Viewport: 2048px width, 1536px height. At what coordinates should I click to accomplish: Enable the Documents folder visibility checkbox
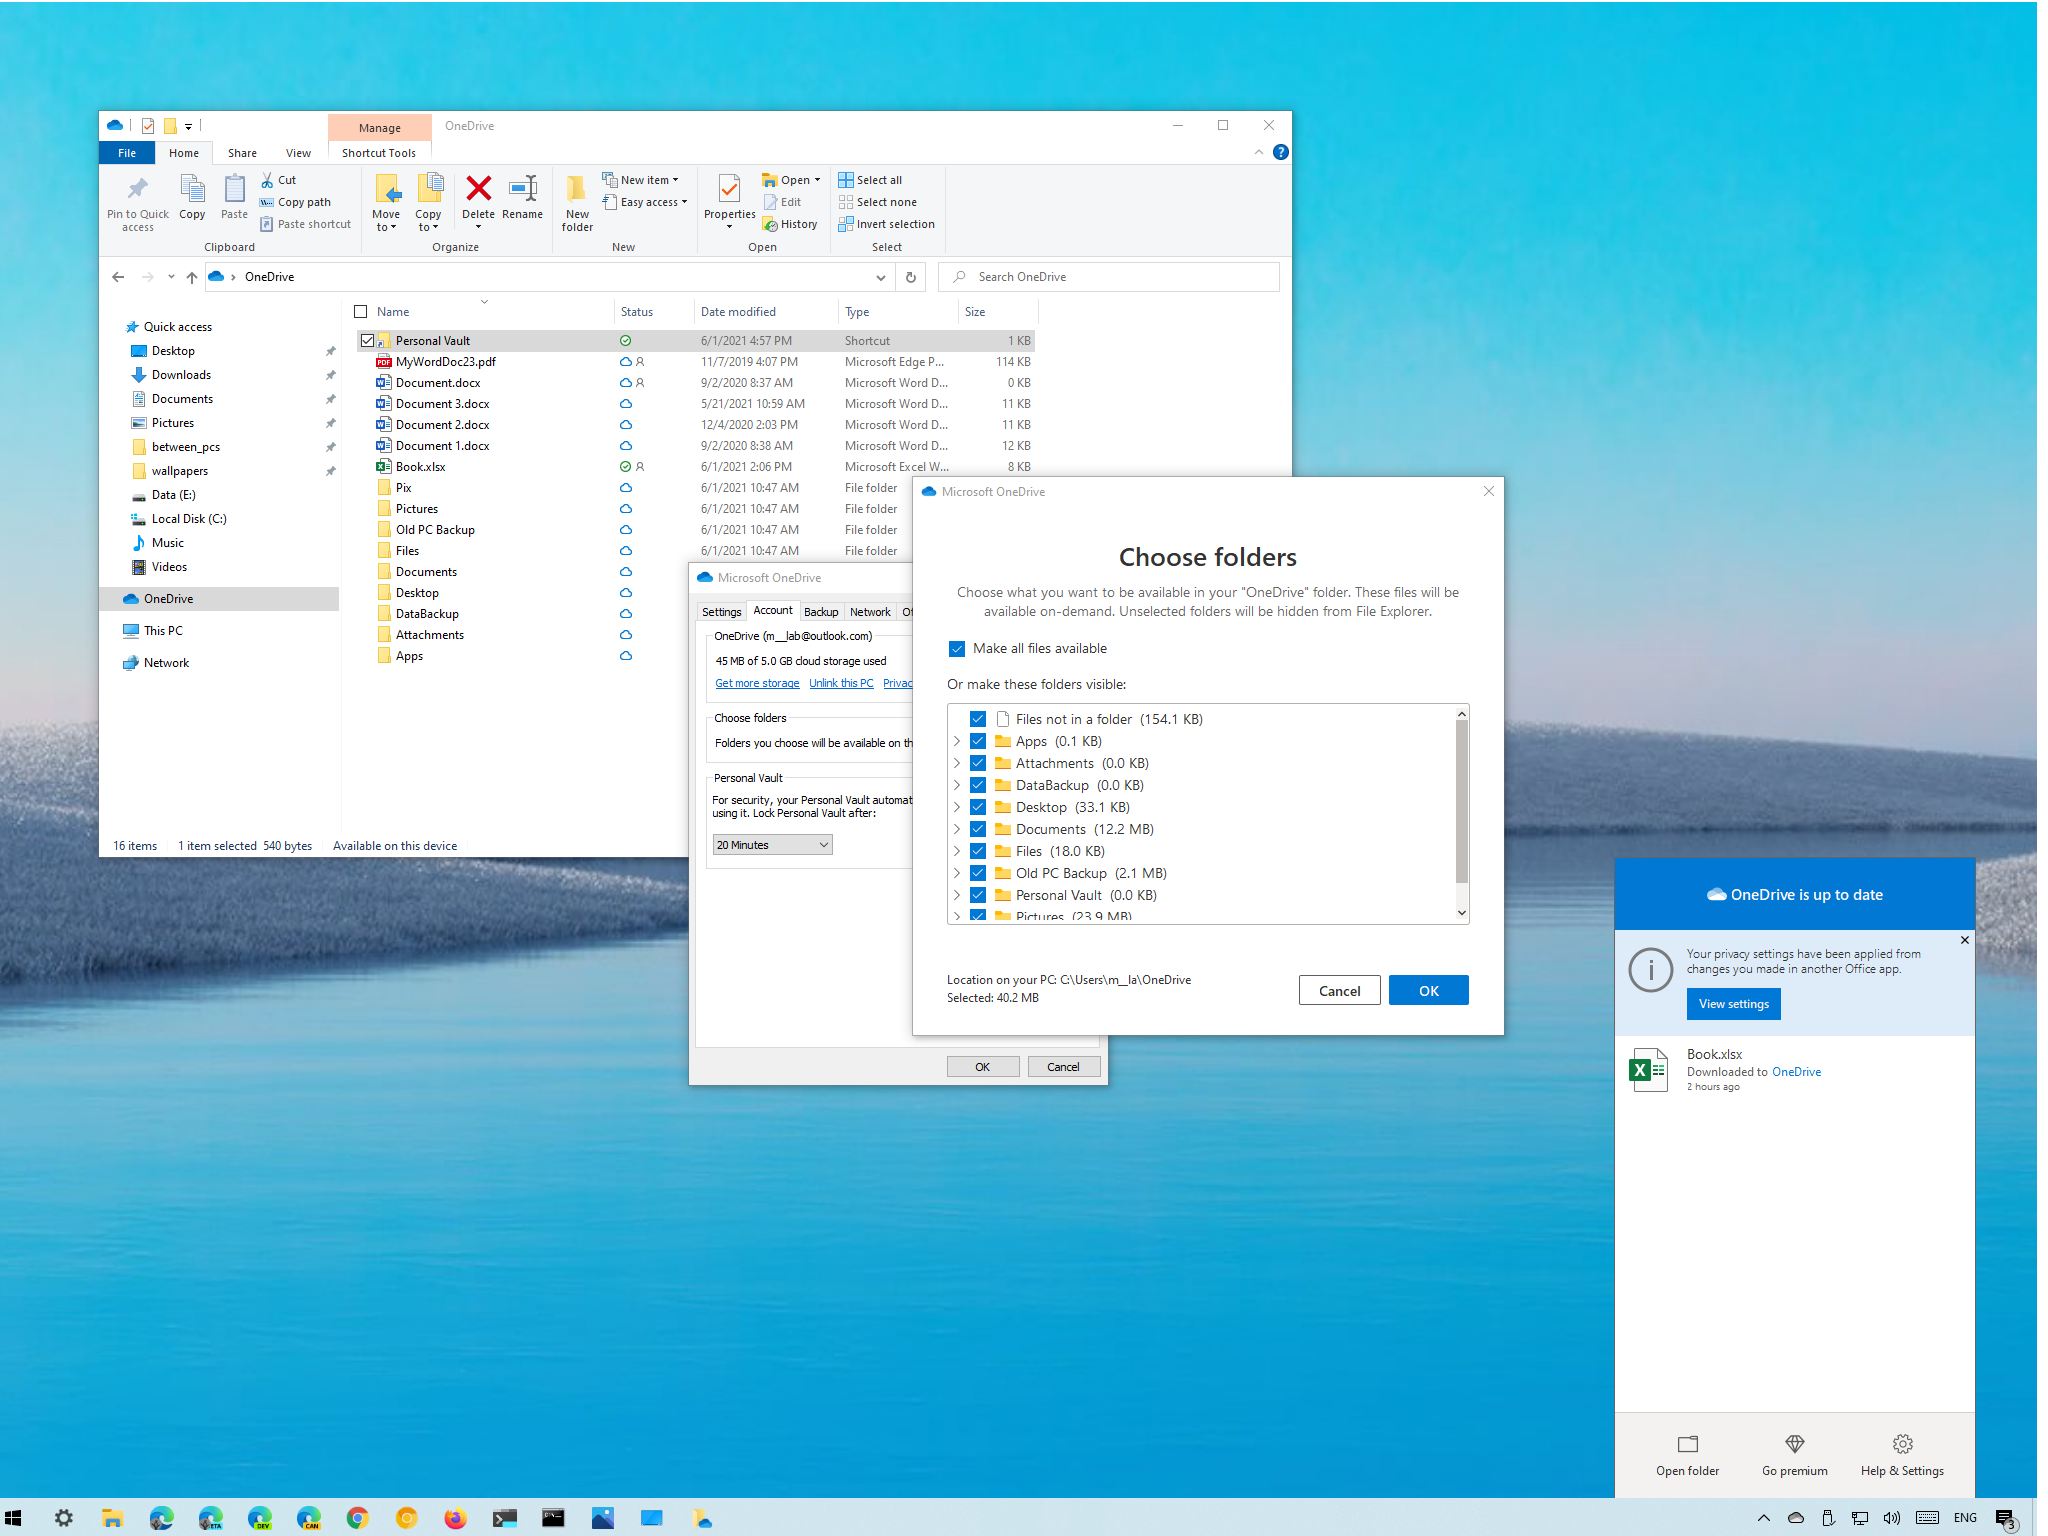977,828
